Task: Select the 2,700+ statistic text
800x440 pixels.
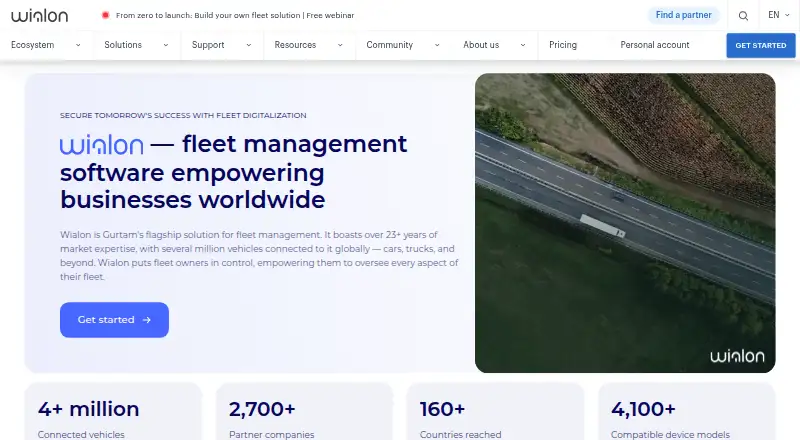Action: [262, 409]
